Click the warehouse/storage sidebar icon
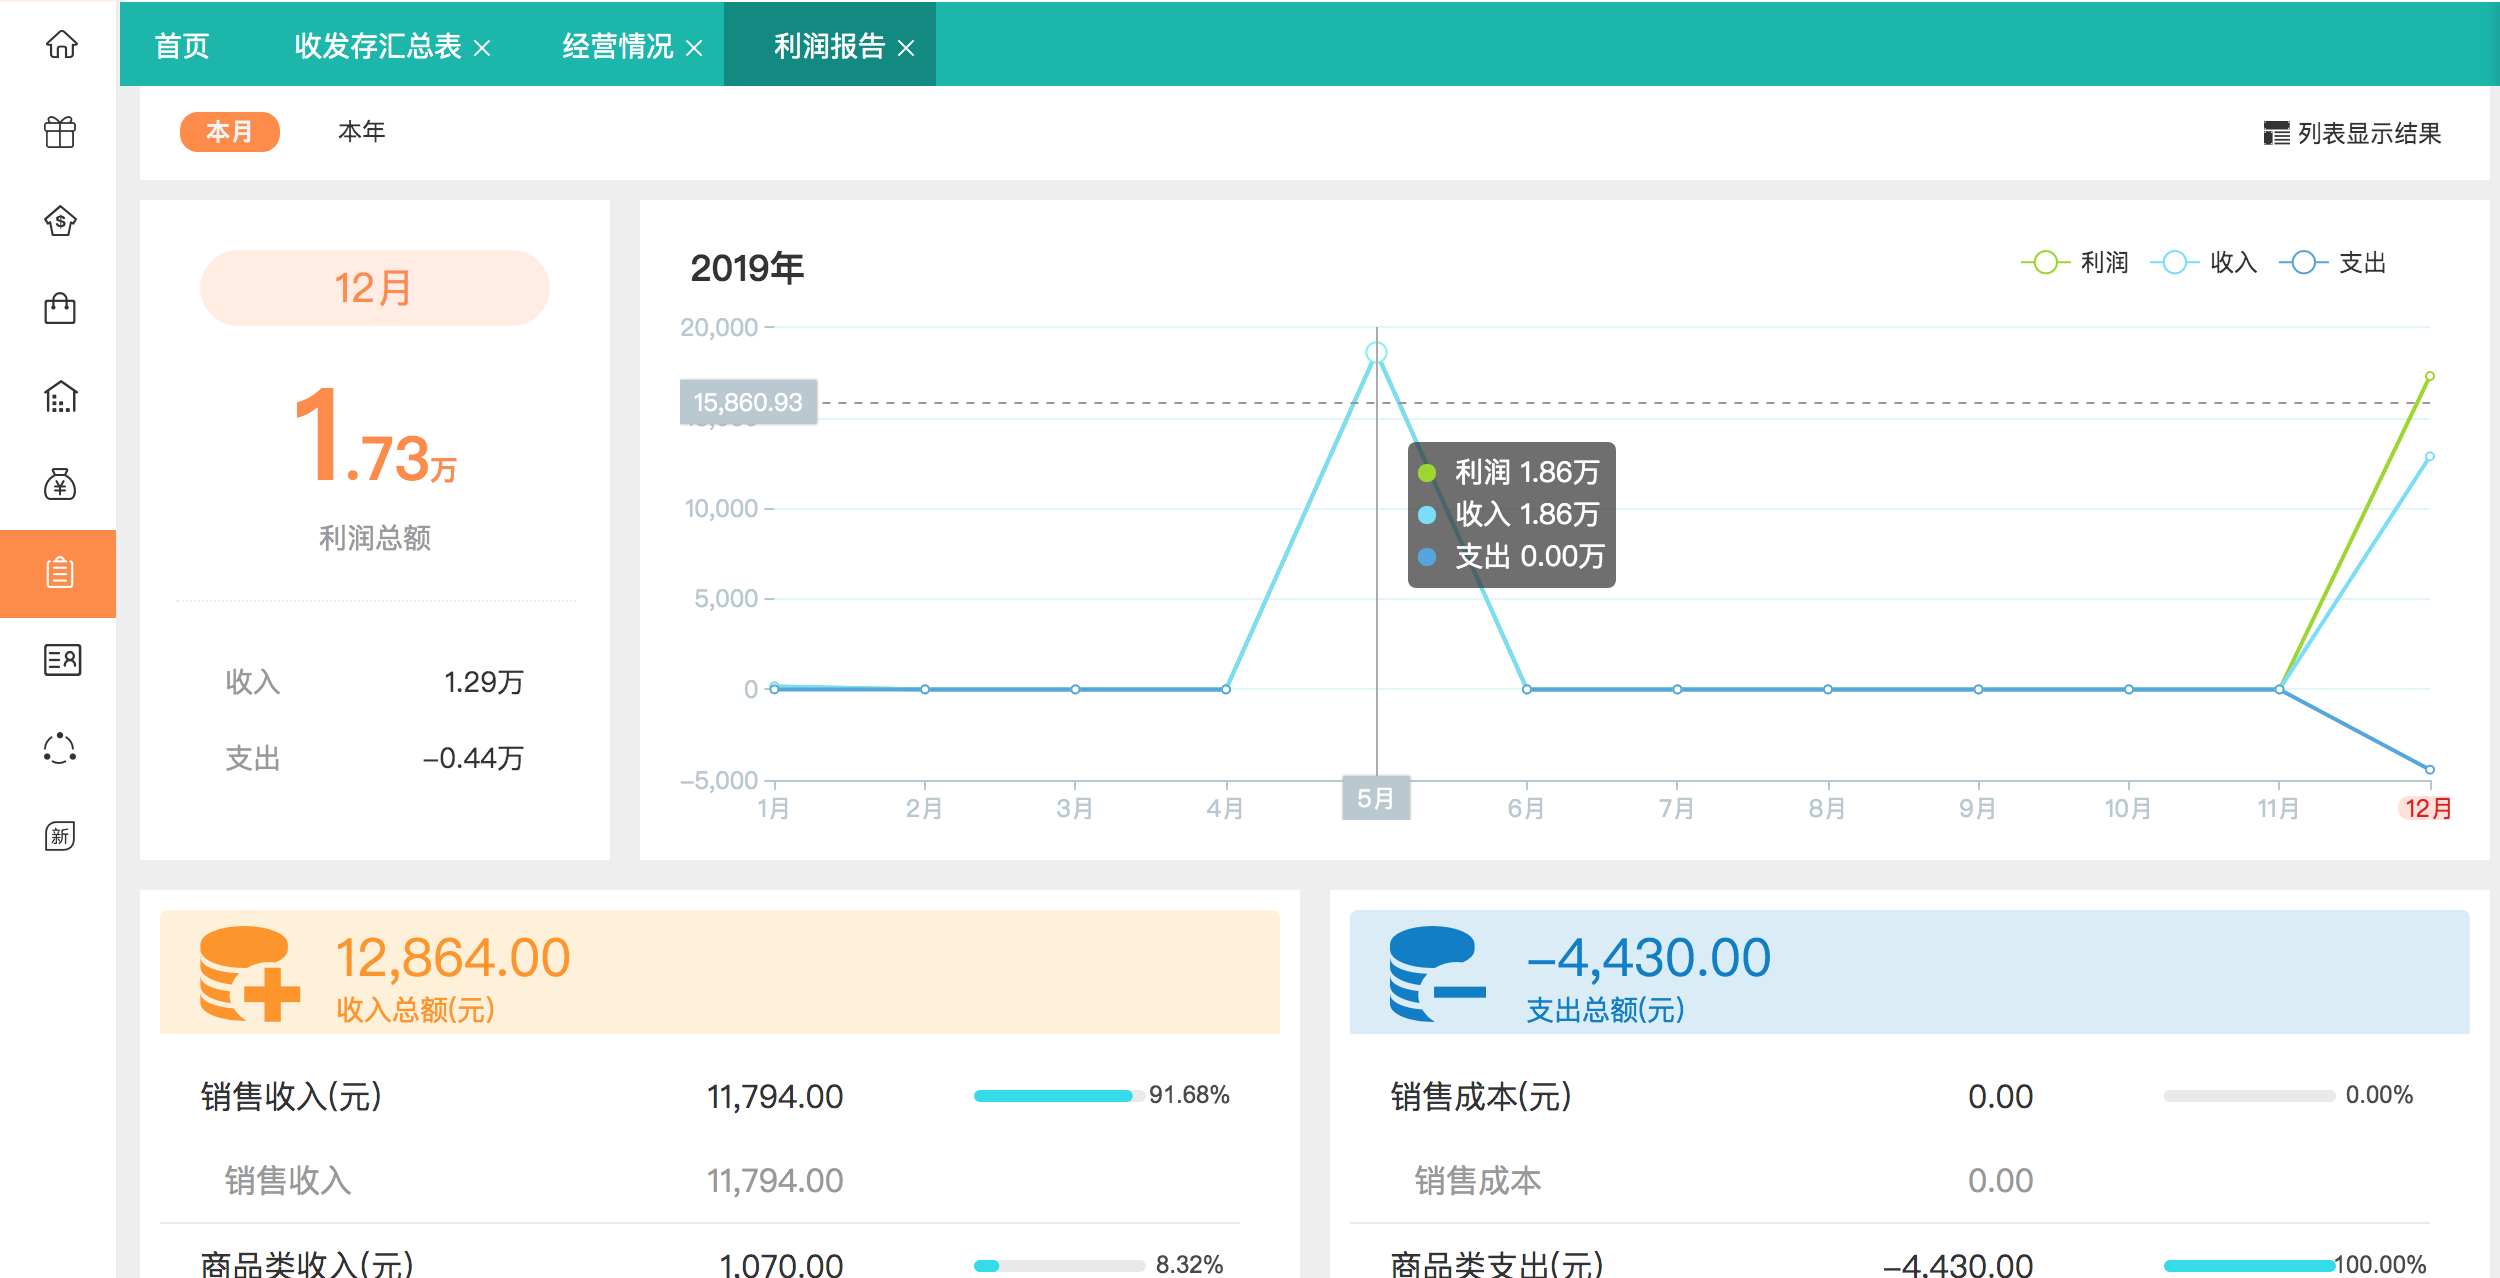Image resolution: width=2500 pixels, height=1278 pixels. click(x=60, y=396)
